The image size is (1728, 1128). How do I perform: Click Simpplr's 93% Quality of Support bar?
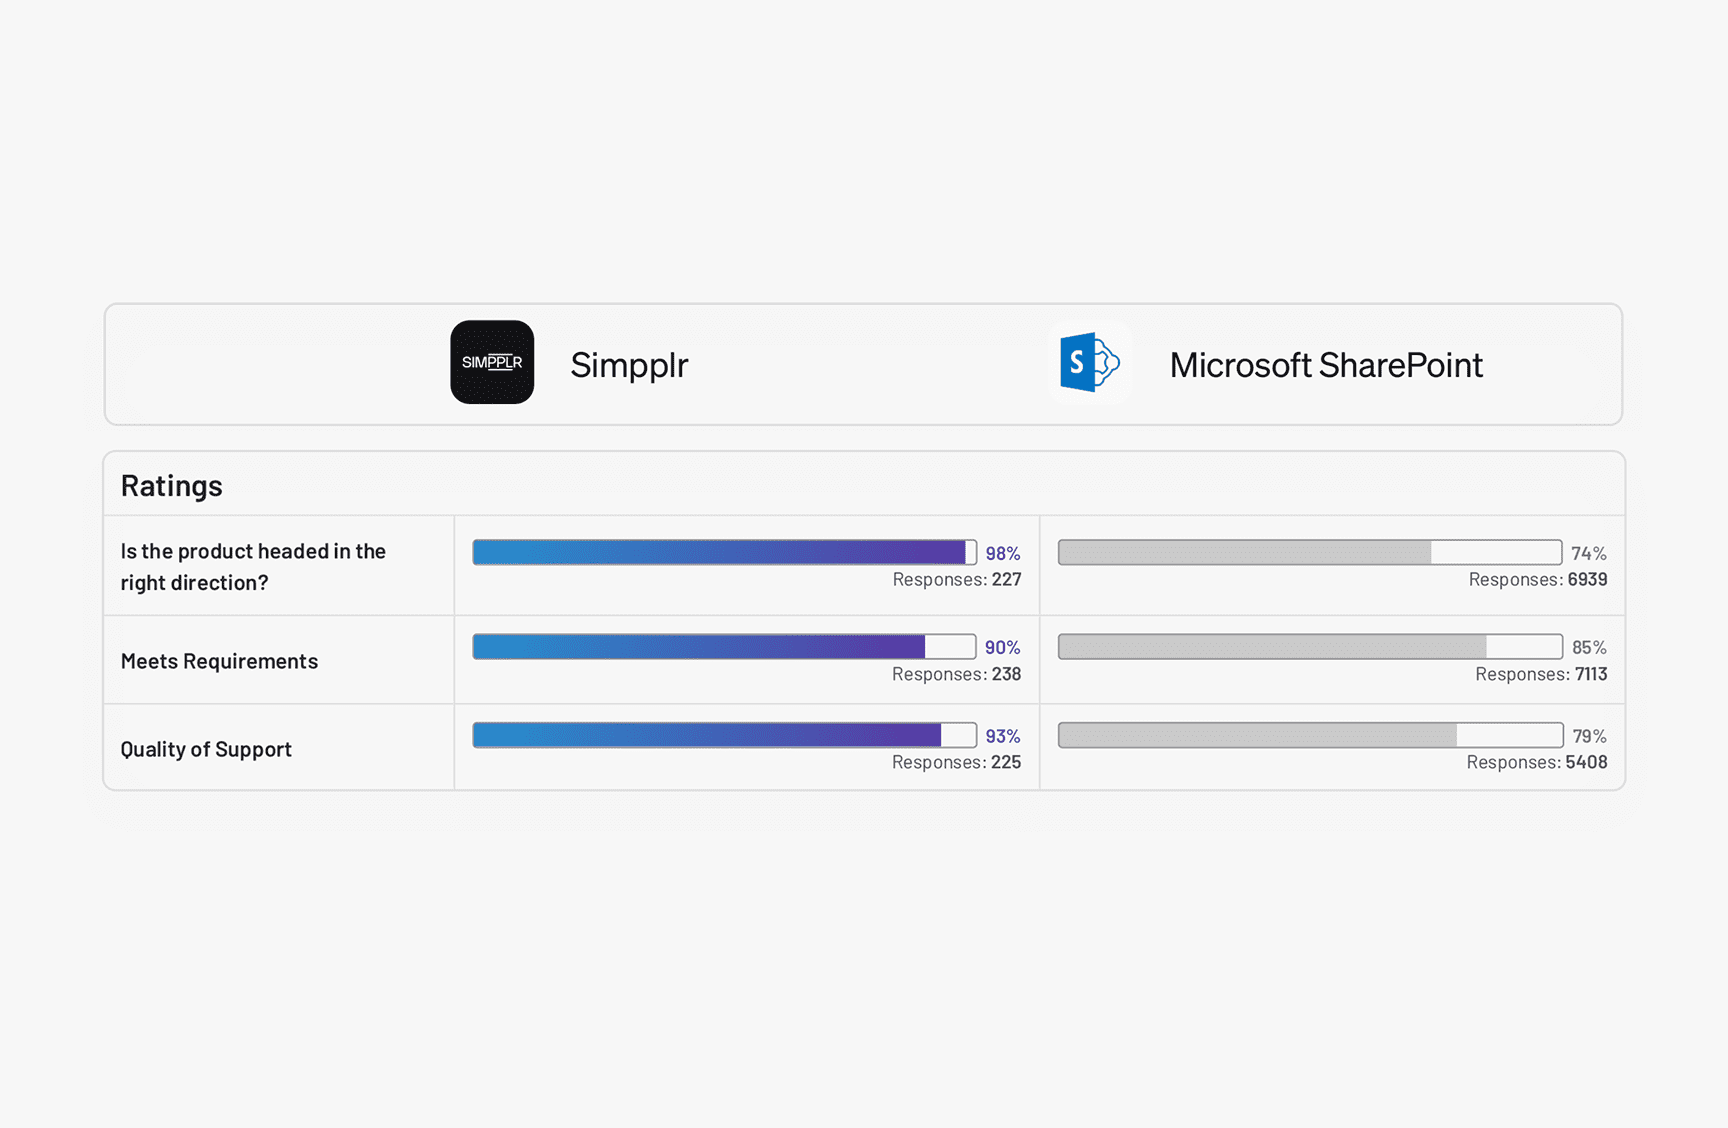click(724, 735)
